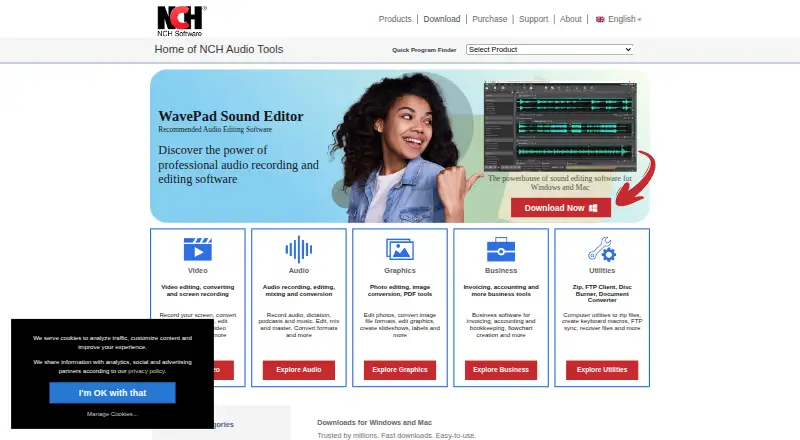Click the UK flag language icon
Image resolution: width=800 pixels, height=440 pixels.
600,19
